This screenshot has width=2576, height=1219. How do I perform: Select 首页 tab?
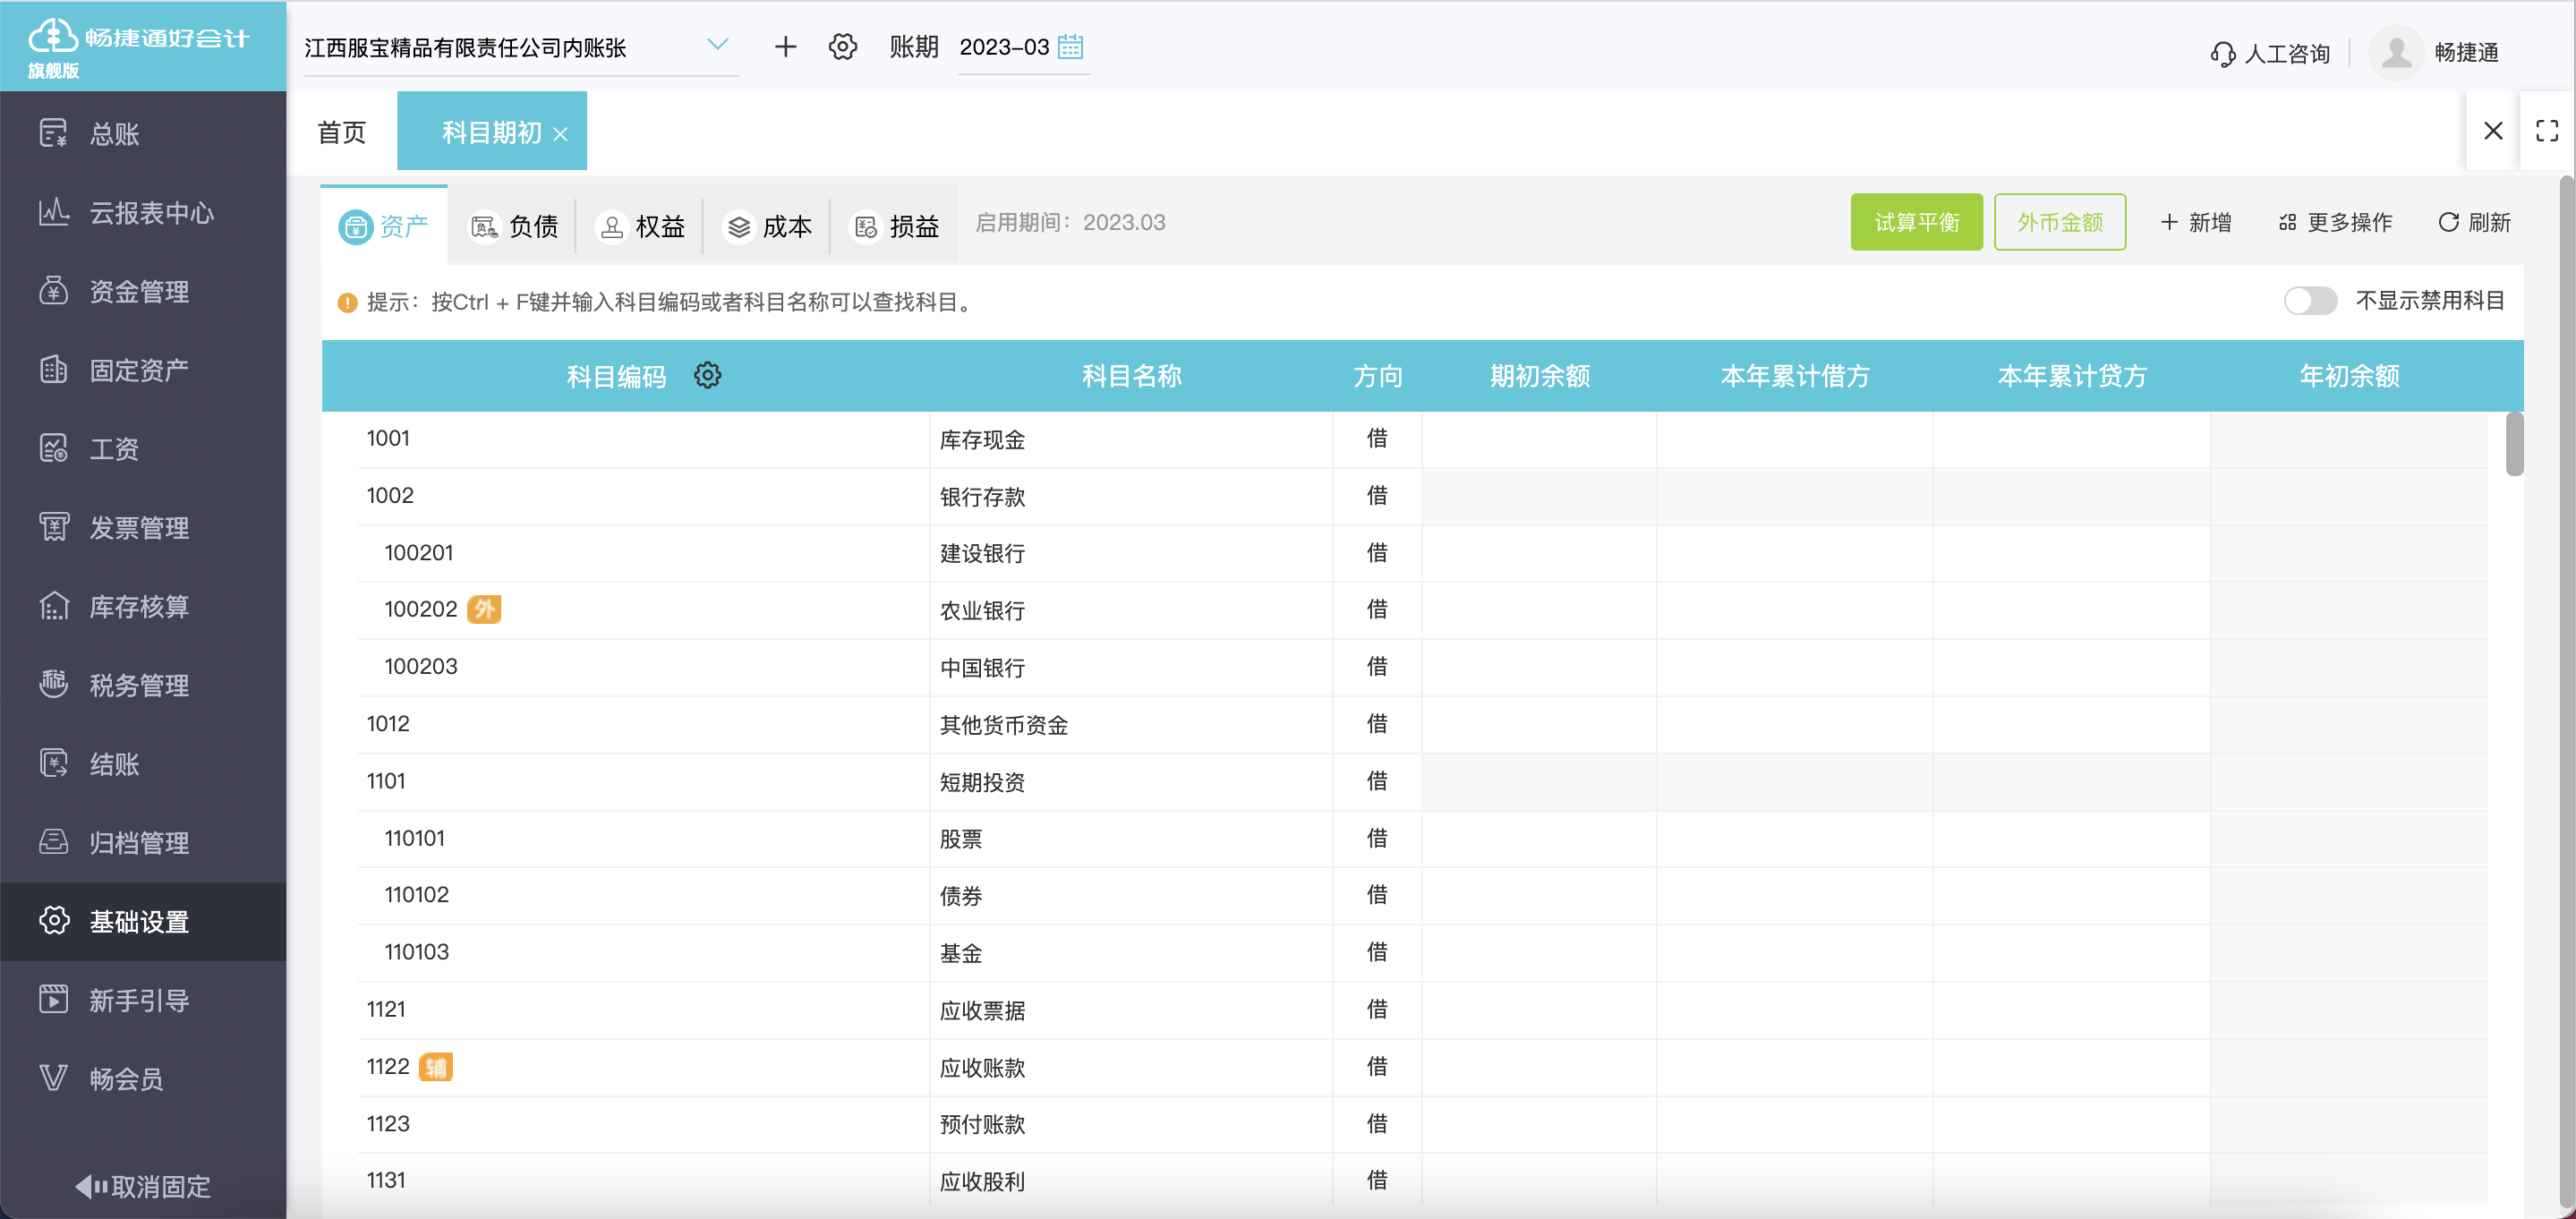tap(344, 133)
